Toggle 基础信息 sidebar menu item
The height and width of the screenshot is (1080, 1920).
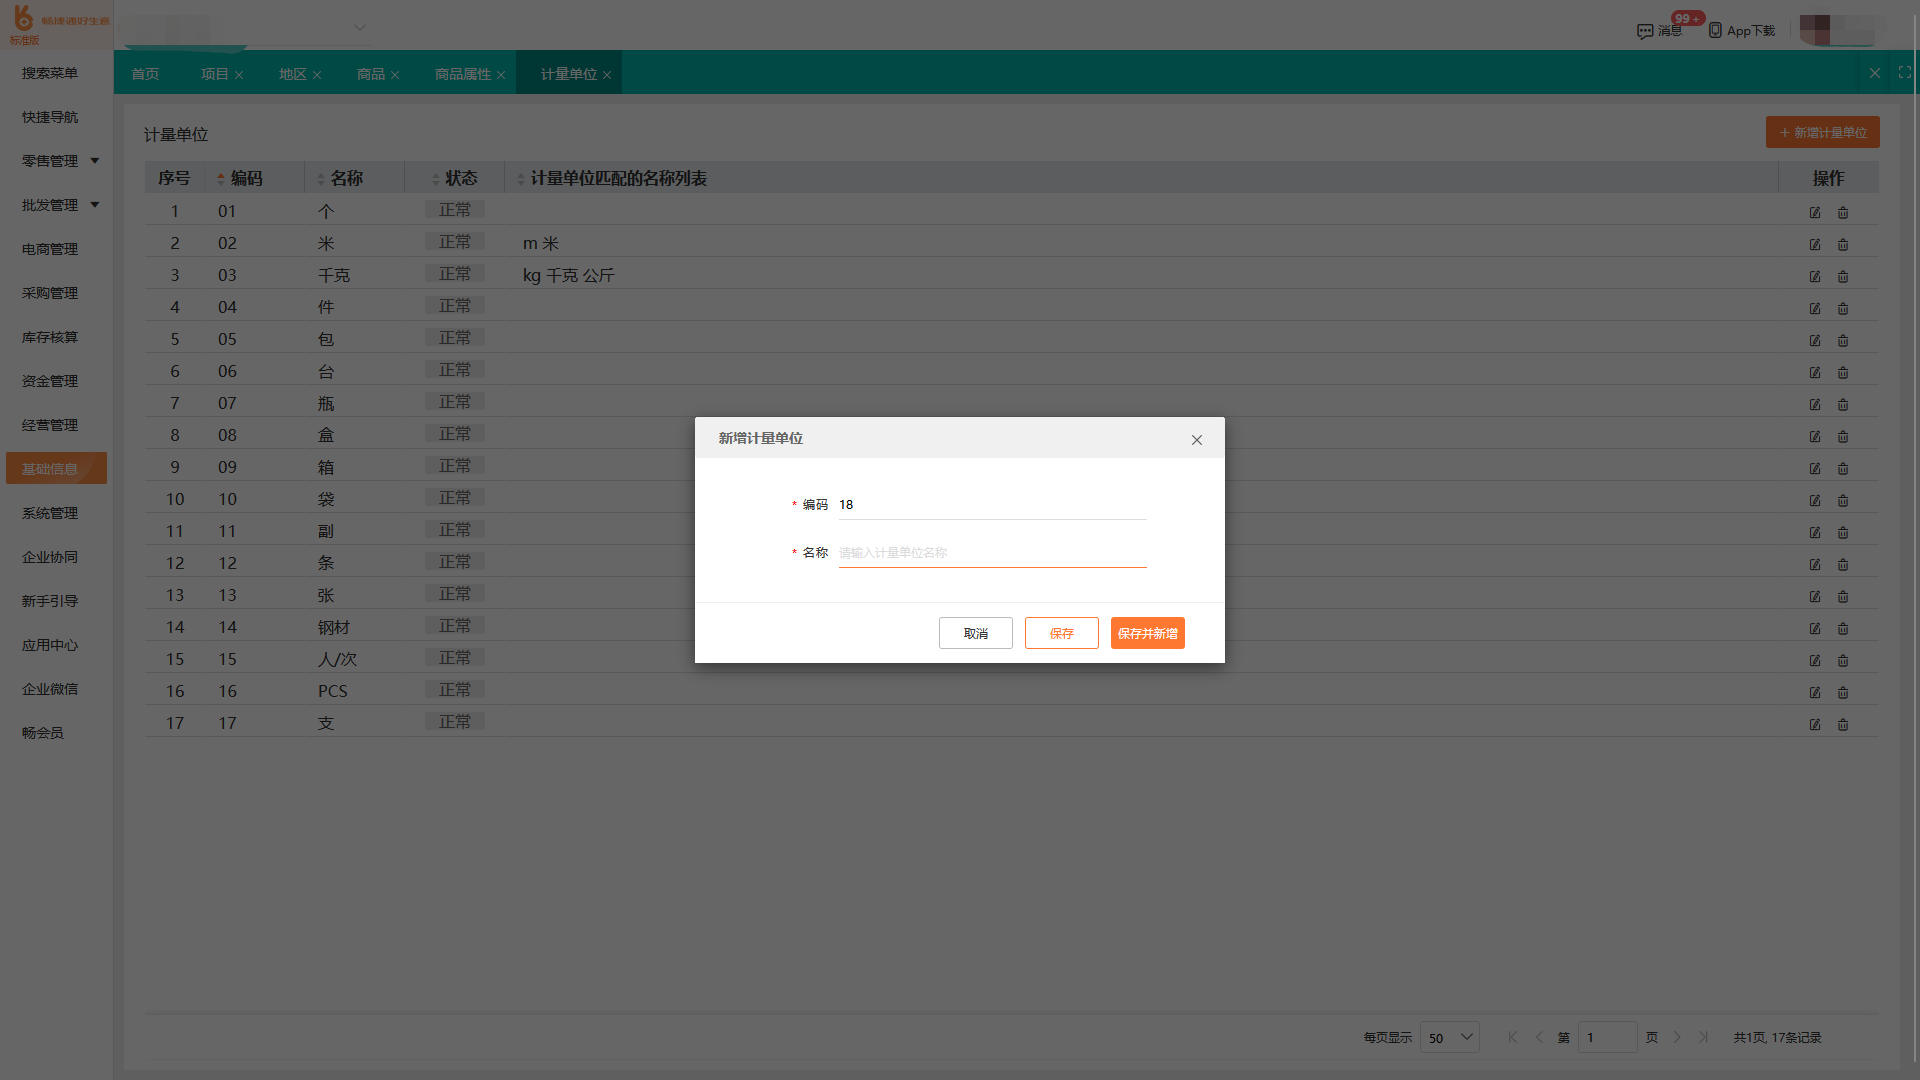(x=55, y=468)
